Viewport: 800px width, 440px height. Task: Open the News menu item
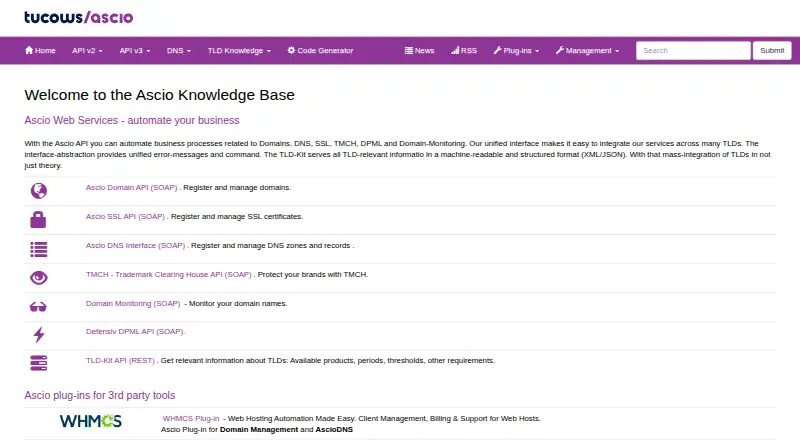[x=419, y=51]
